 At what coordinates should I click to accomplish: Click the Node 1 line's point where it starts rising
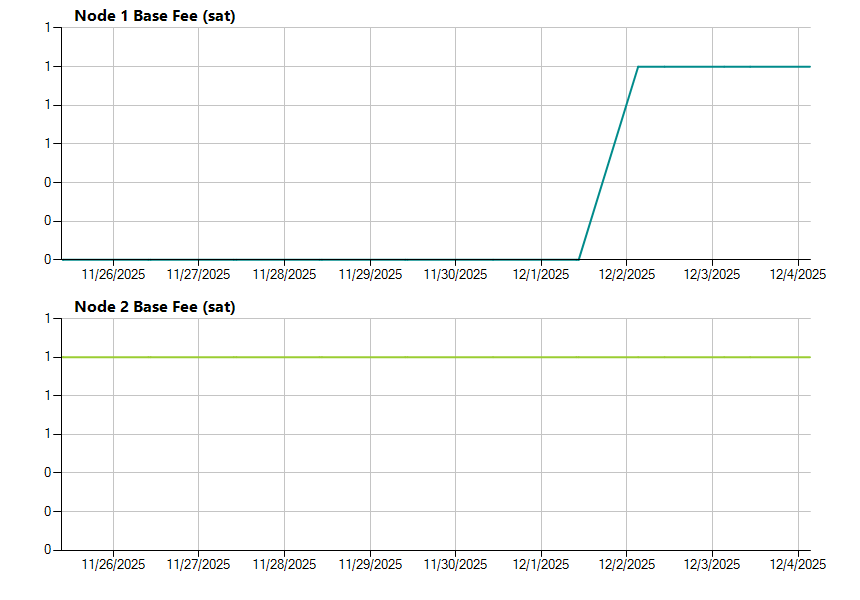580,259
